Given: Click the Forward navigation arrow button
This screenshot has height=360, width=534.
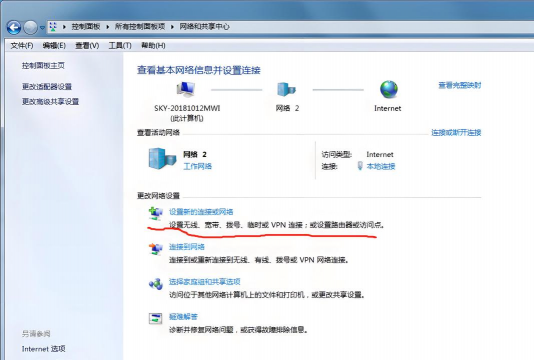Looking at the screenshot, I should pyautogui.click(x=30, y=27).
